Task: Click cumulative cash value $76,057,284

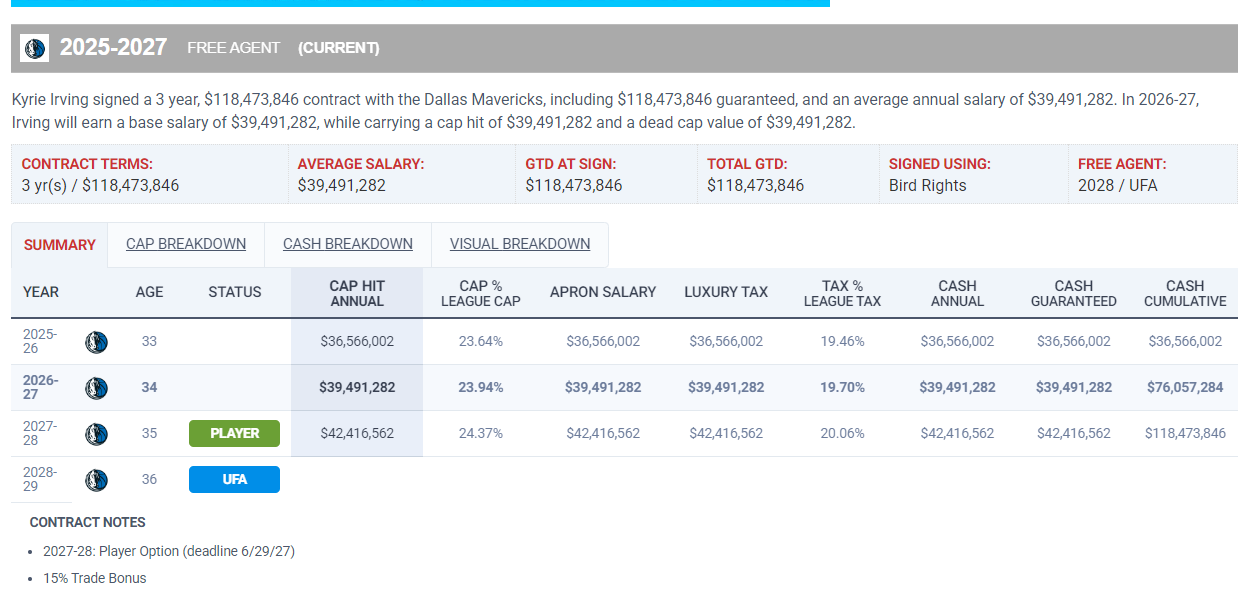Action: point(1185,387)
